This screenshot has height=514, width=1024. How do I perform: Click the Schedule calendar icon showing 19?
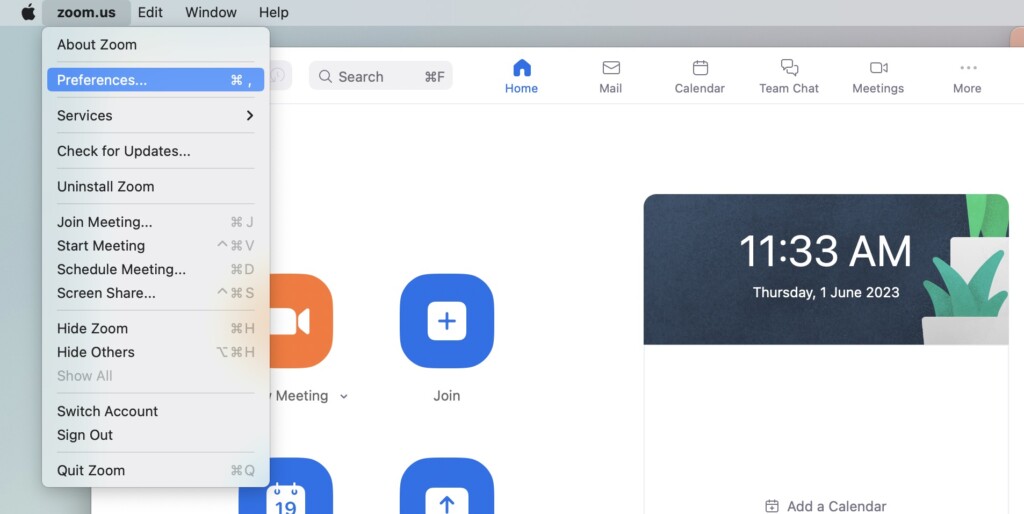(x=286, y=486)
